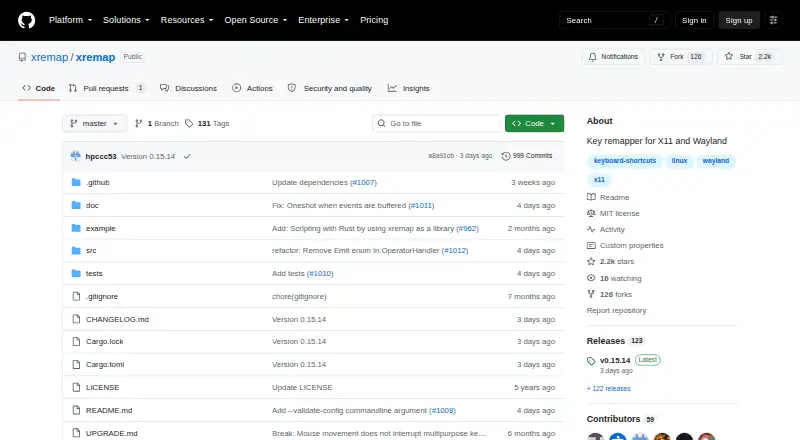
Task: Click the doc folder icon
Action: pyautogui.click(x=76, y=205)
